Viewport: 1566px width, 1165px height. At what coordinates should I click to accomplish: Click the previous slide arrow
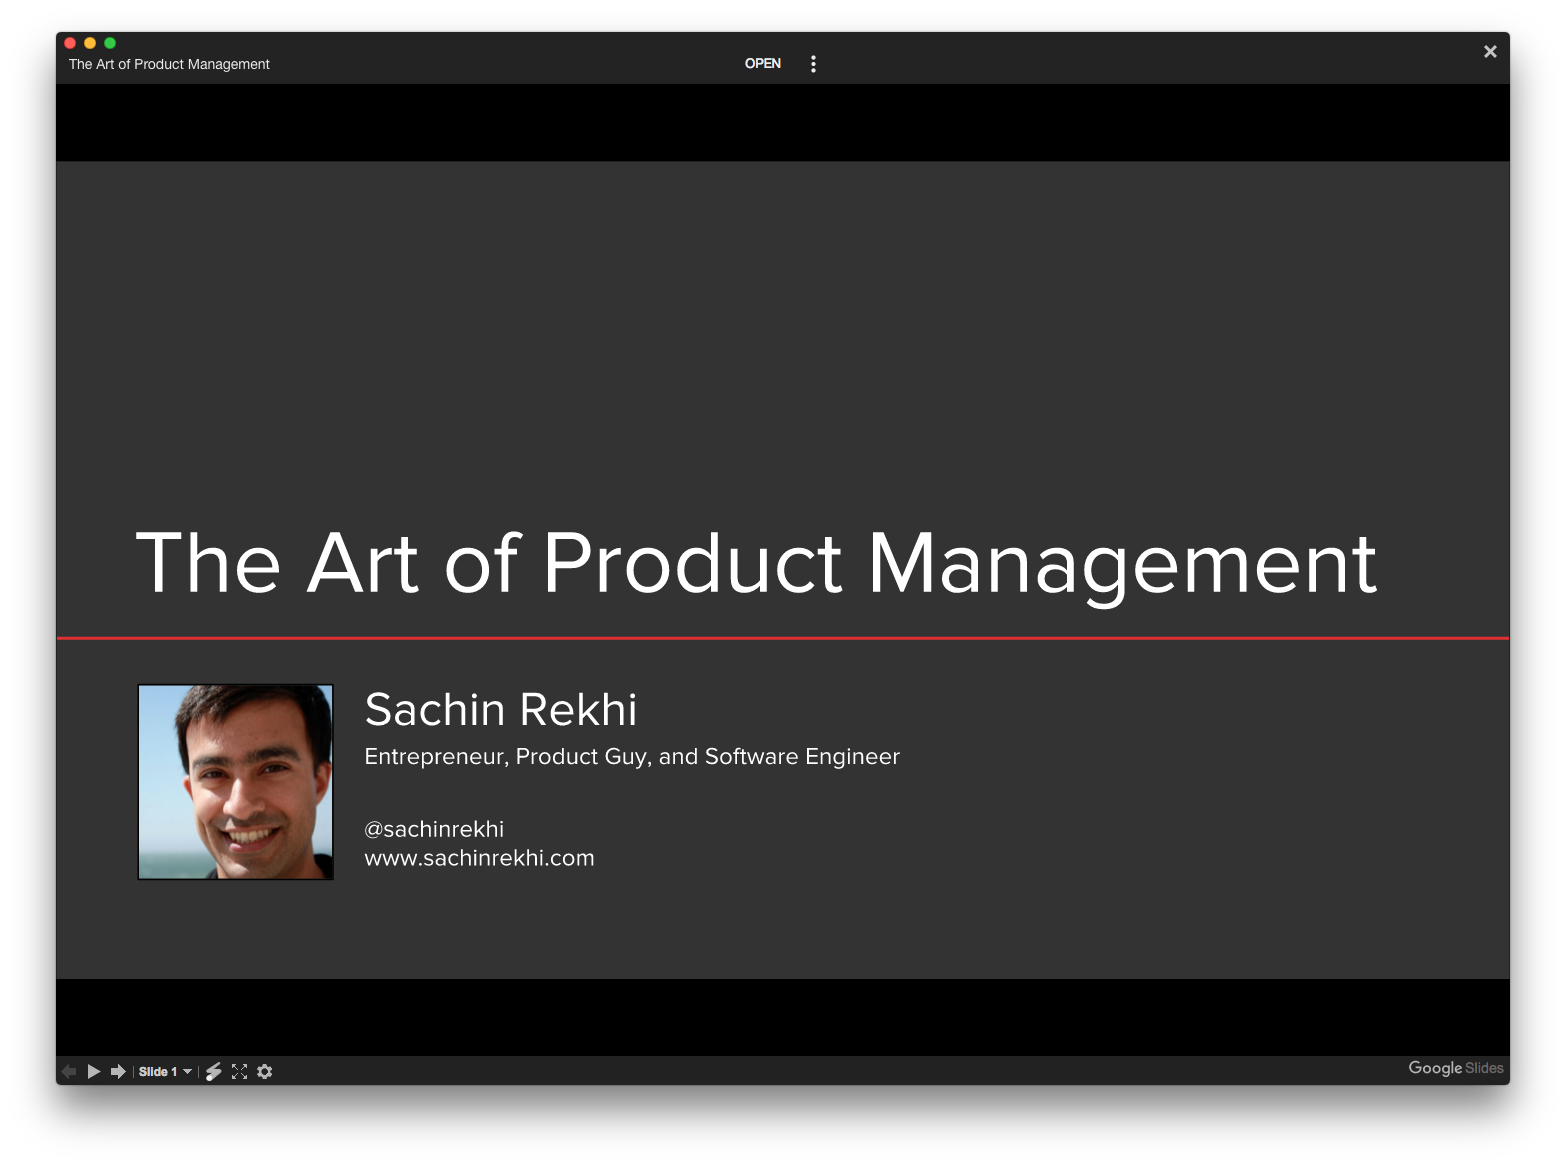coord(69,1071)
